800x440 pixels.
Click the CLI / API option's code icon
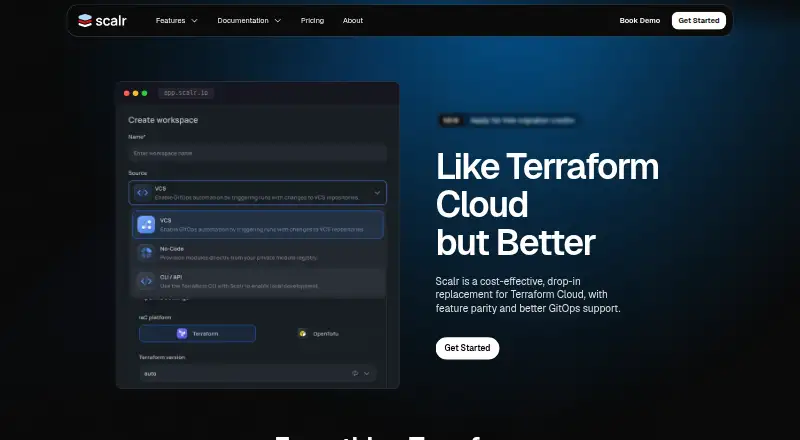146,281
